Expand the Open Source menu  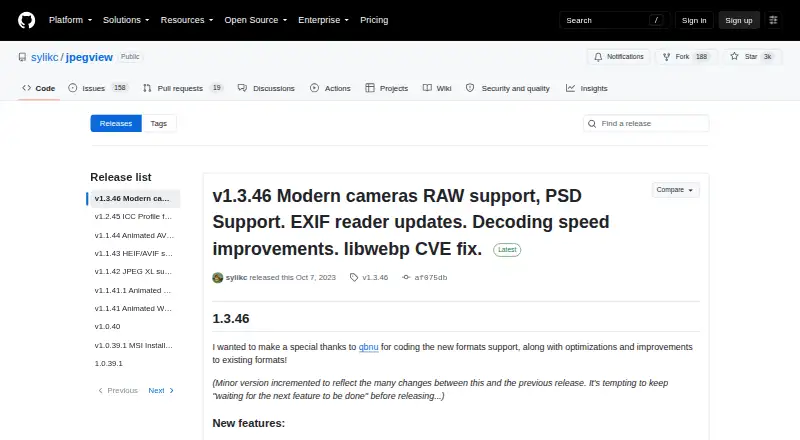[x=256, y=20]
